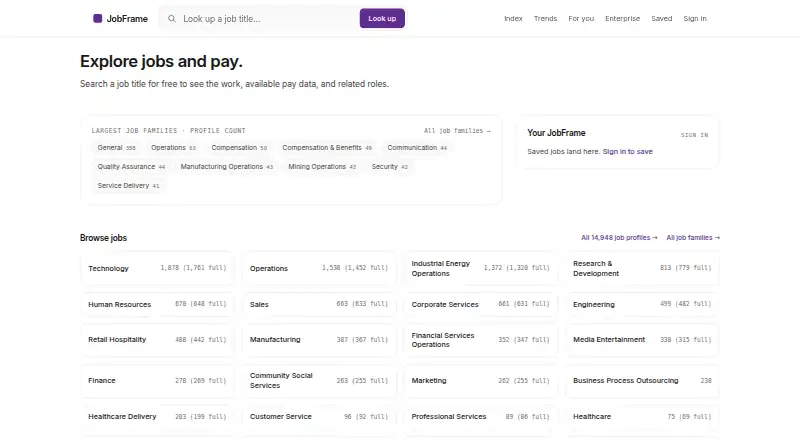Open the For you nav item
Image resolution: width=800 pixels, height=440 pixels.
pyautogui.click(x=581, y=18)
